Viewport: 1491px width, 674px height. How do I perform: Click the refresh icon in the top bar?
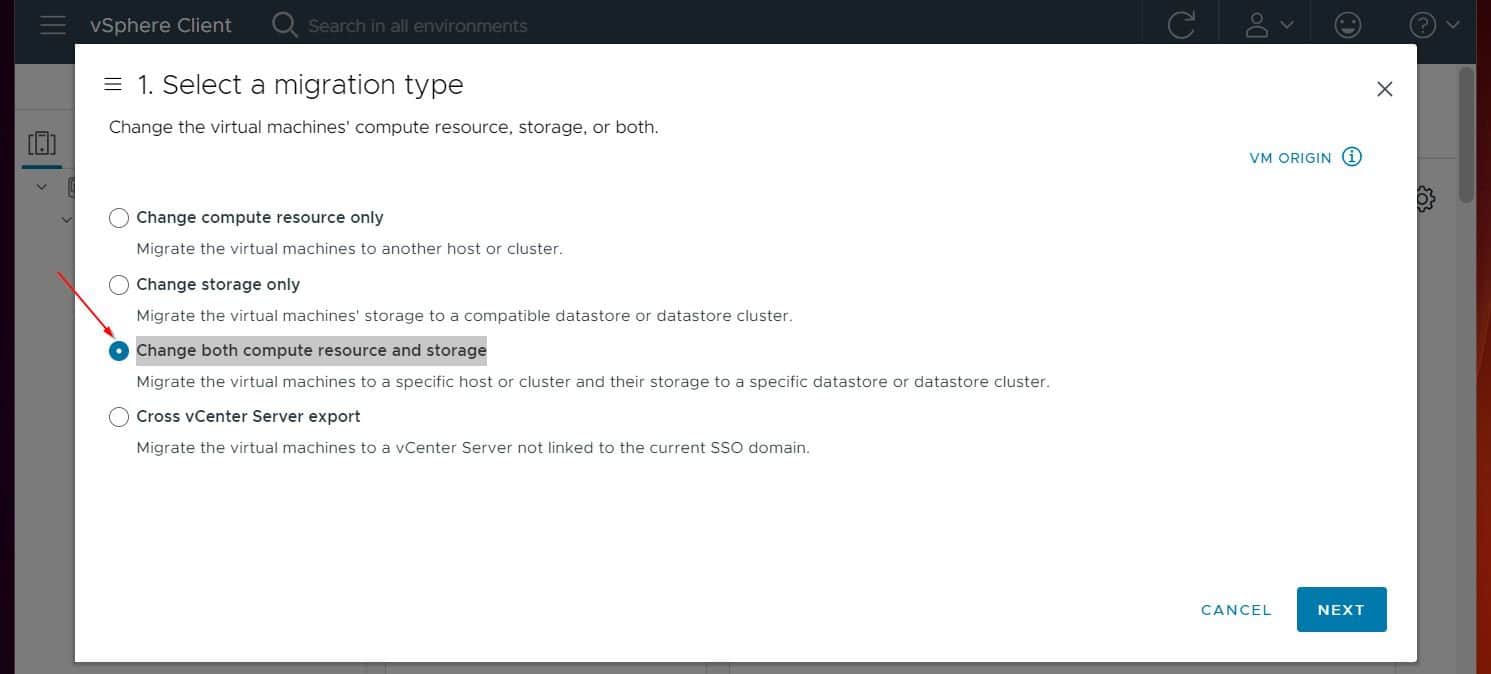coord(1181,25)
